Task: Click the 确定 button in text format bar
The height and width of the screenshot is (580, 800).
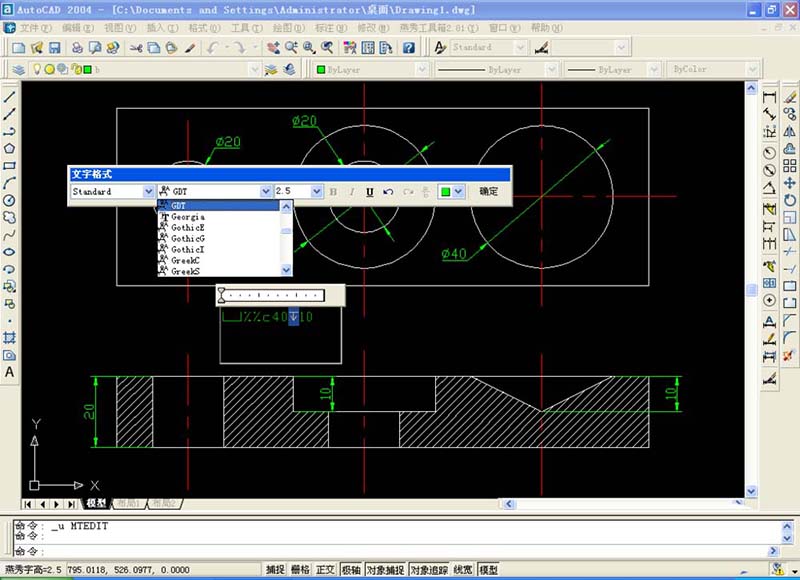Action: click(489, 192)
